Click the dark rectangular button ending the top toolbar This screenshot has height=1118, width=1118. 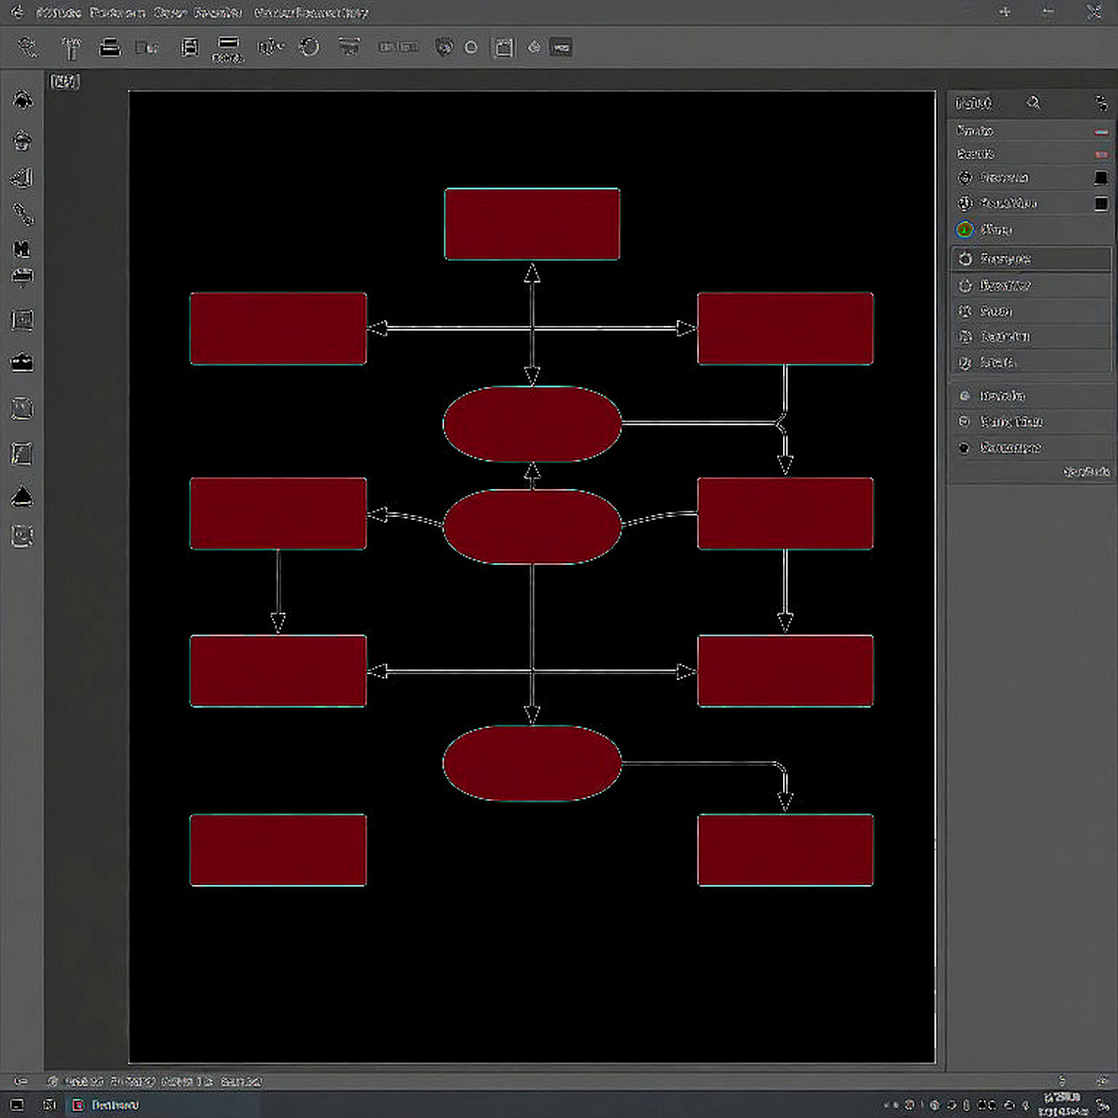click(x=561, y=48)
